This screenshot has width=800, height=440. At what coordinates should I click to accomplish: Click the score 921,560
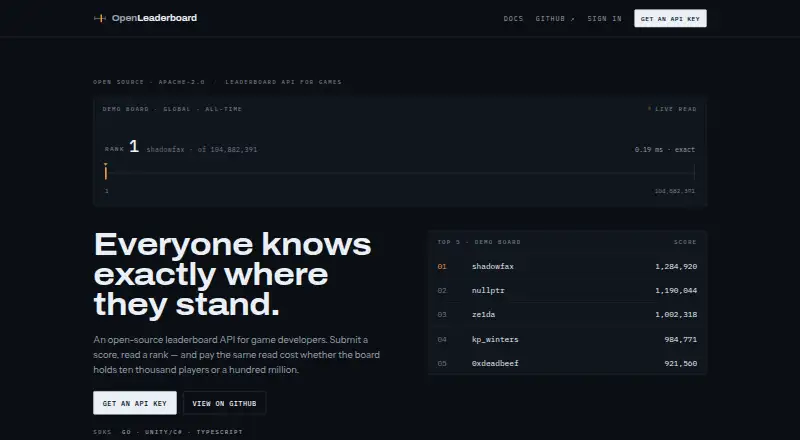click(681, 363)
